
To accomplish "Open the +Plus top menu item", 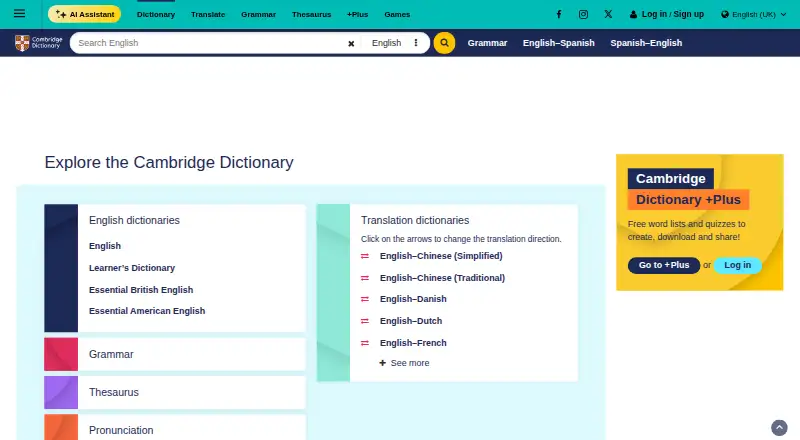I will click(357, 14).
